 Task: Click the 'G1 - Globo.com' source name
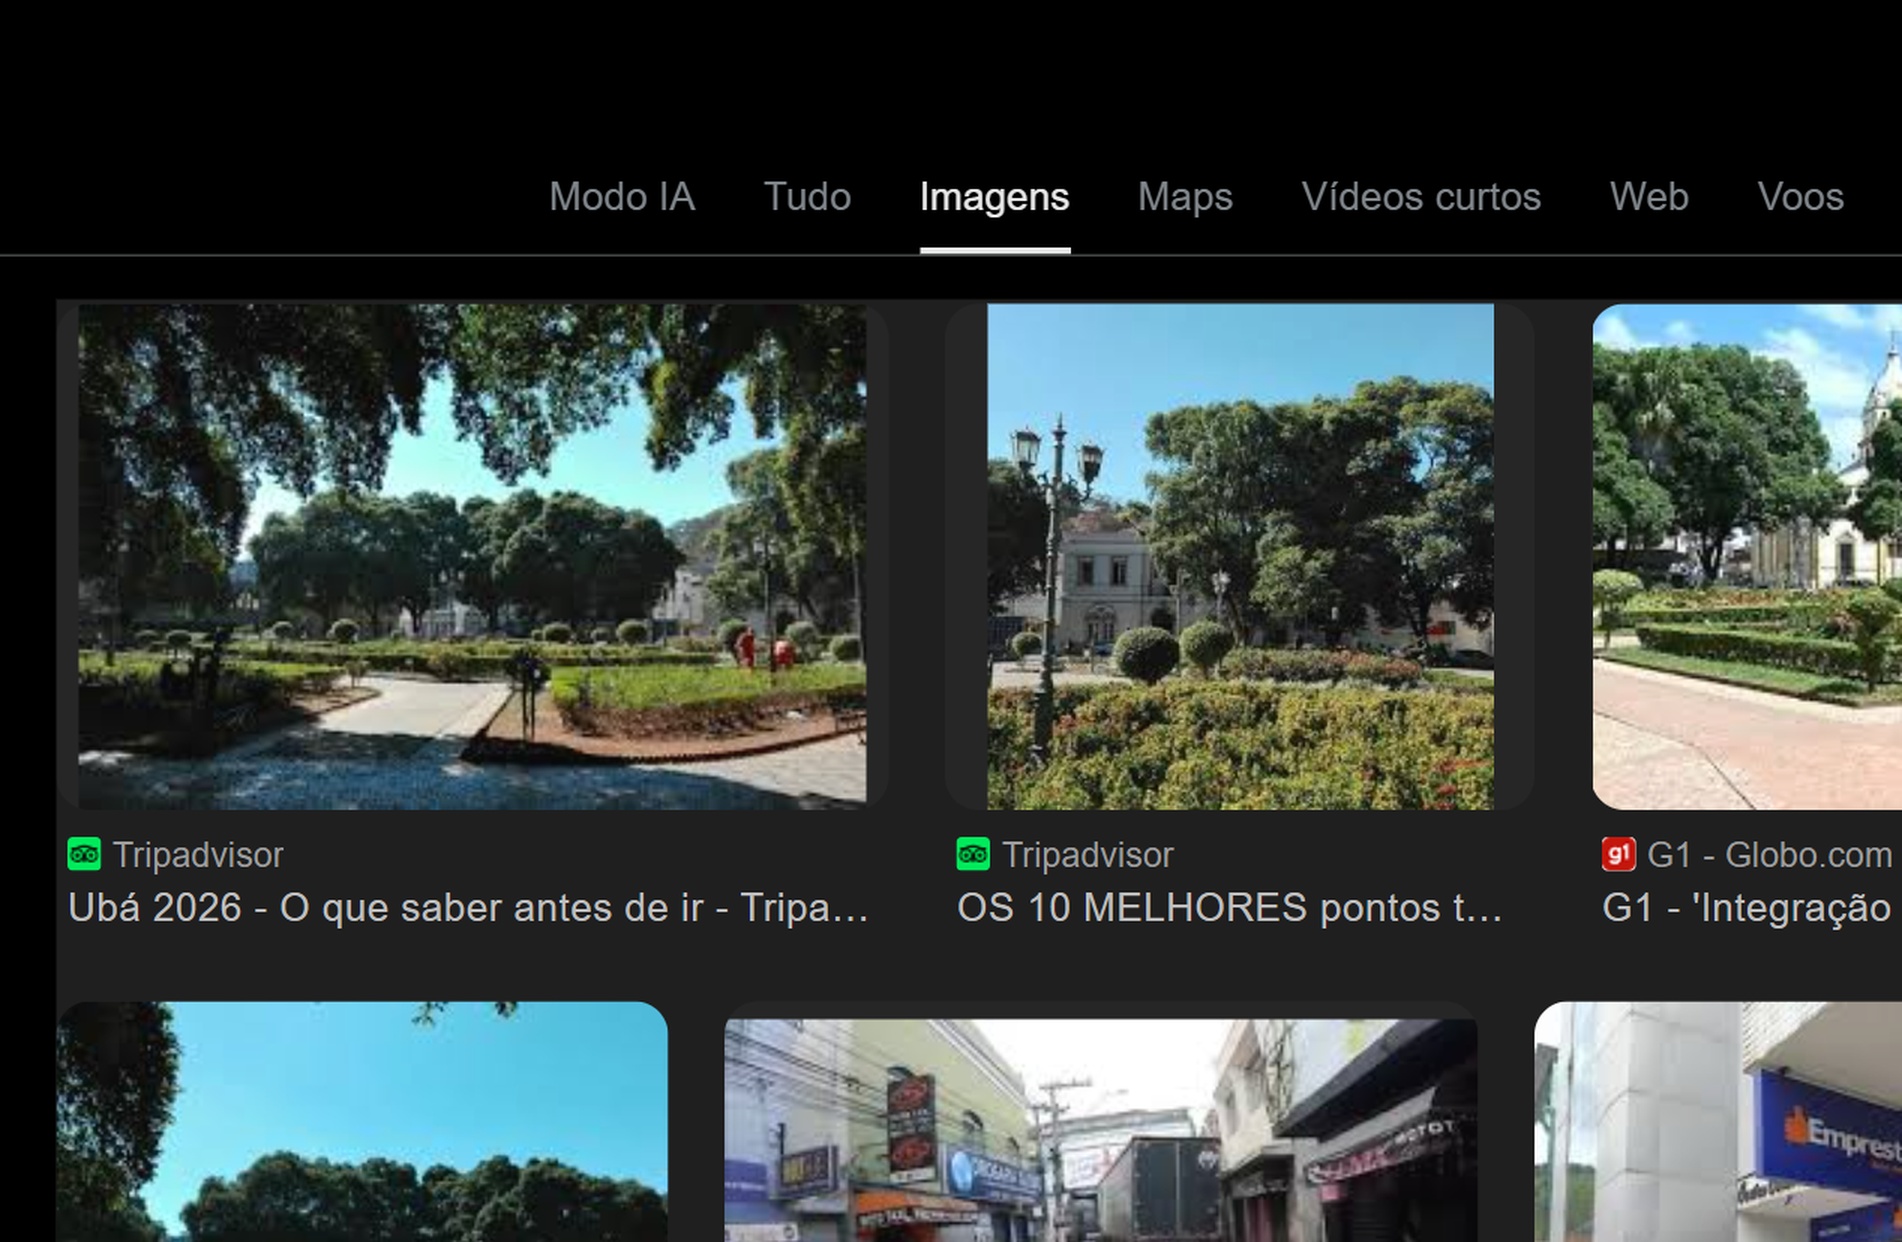pyautogui.click(x=1768, y=855)
